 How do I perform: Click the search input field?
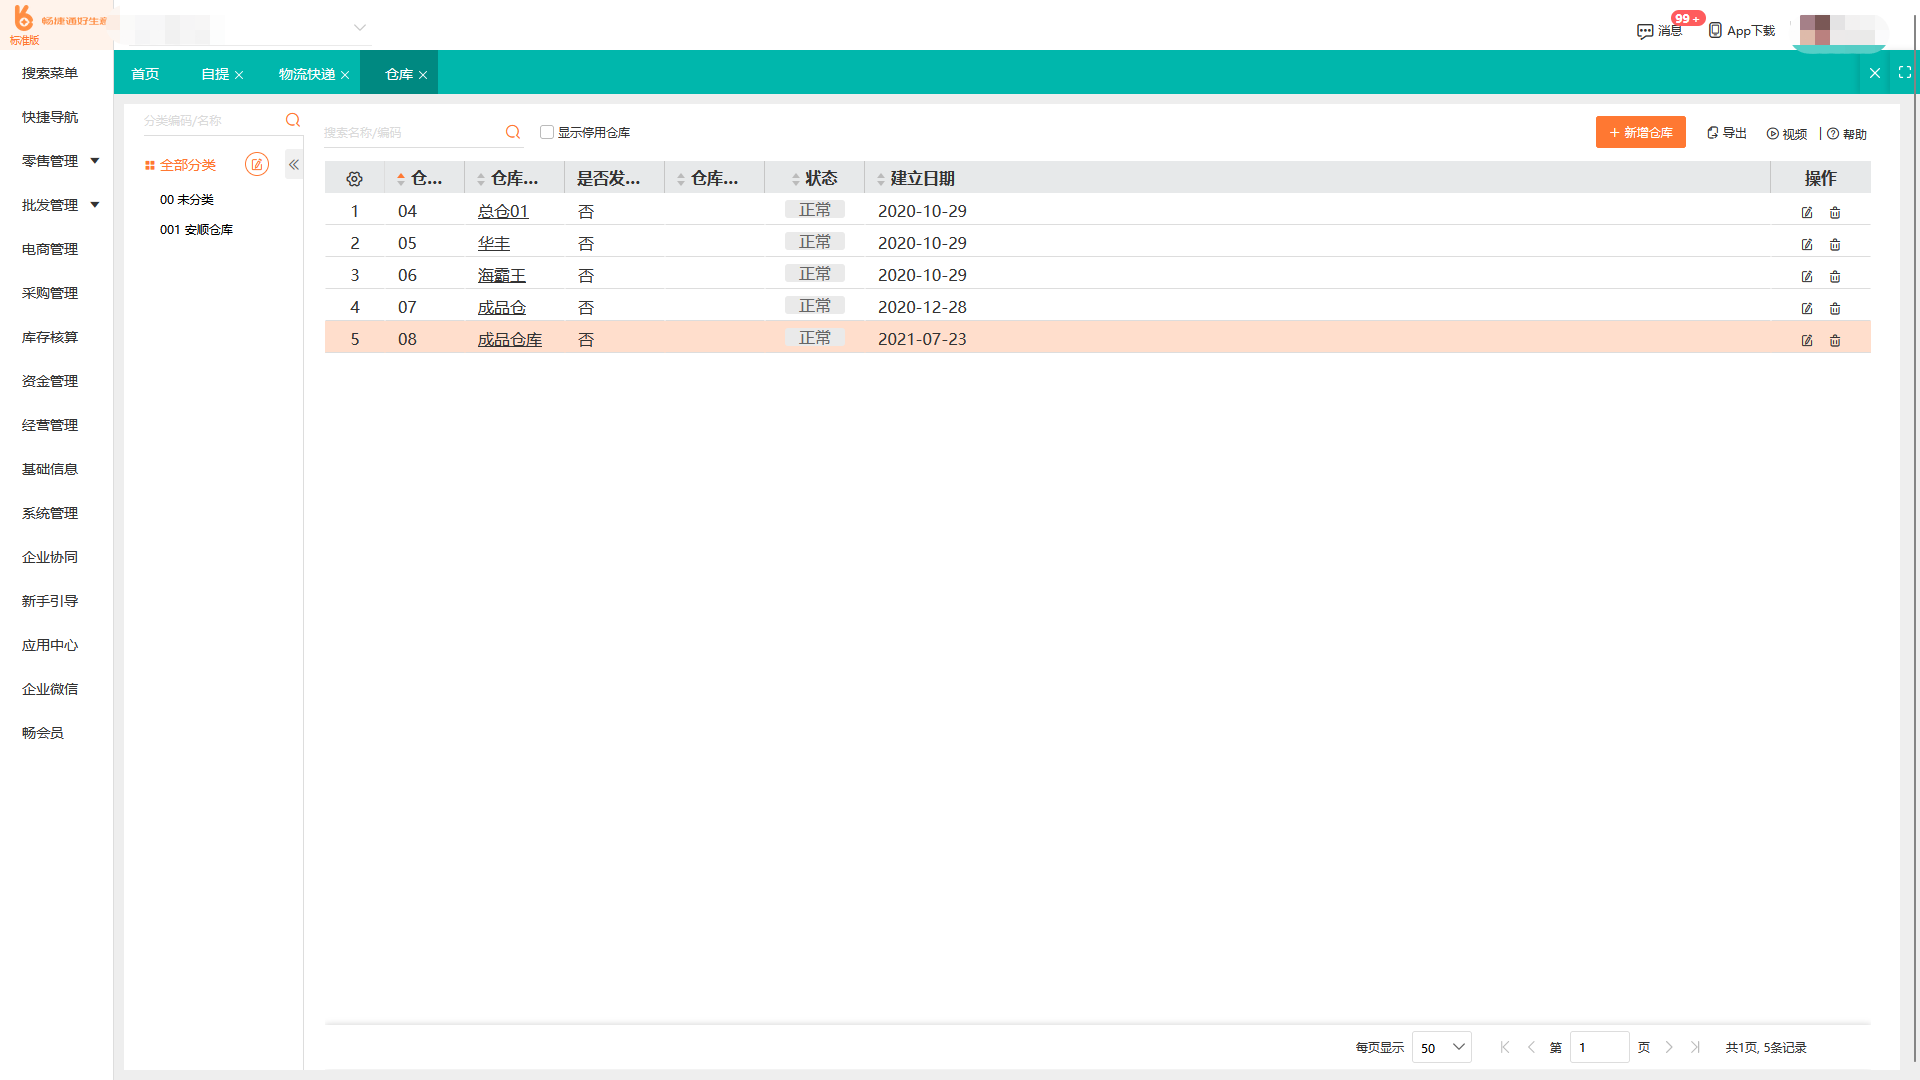pos(409,132)
